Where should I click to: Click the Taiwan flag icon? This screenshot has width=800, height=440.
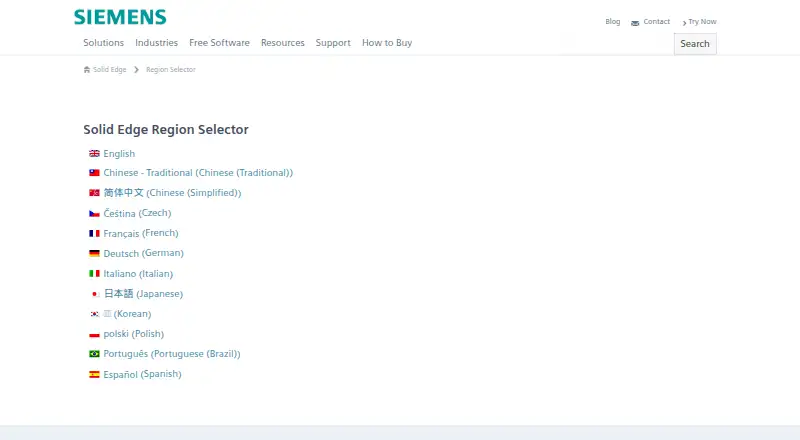[x=94, y=173]
